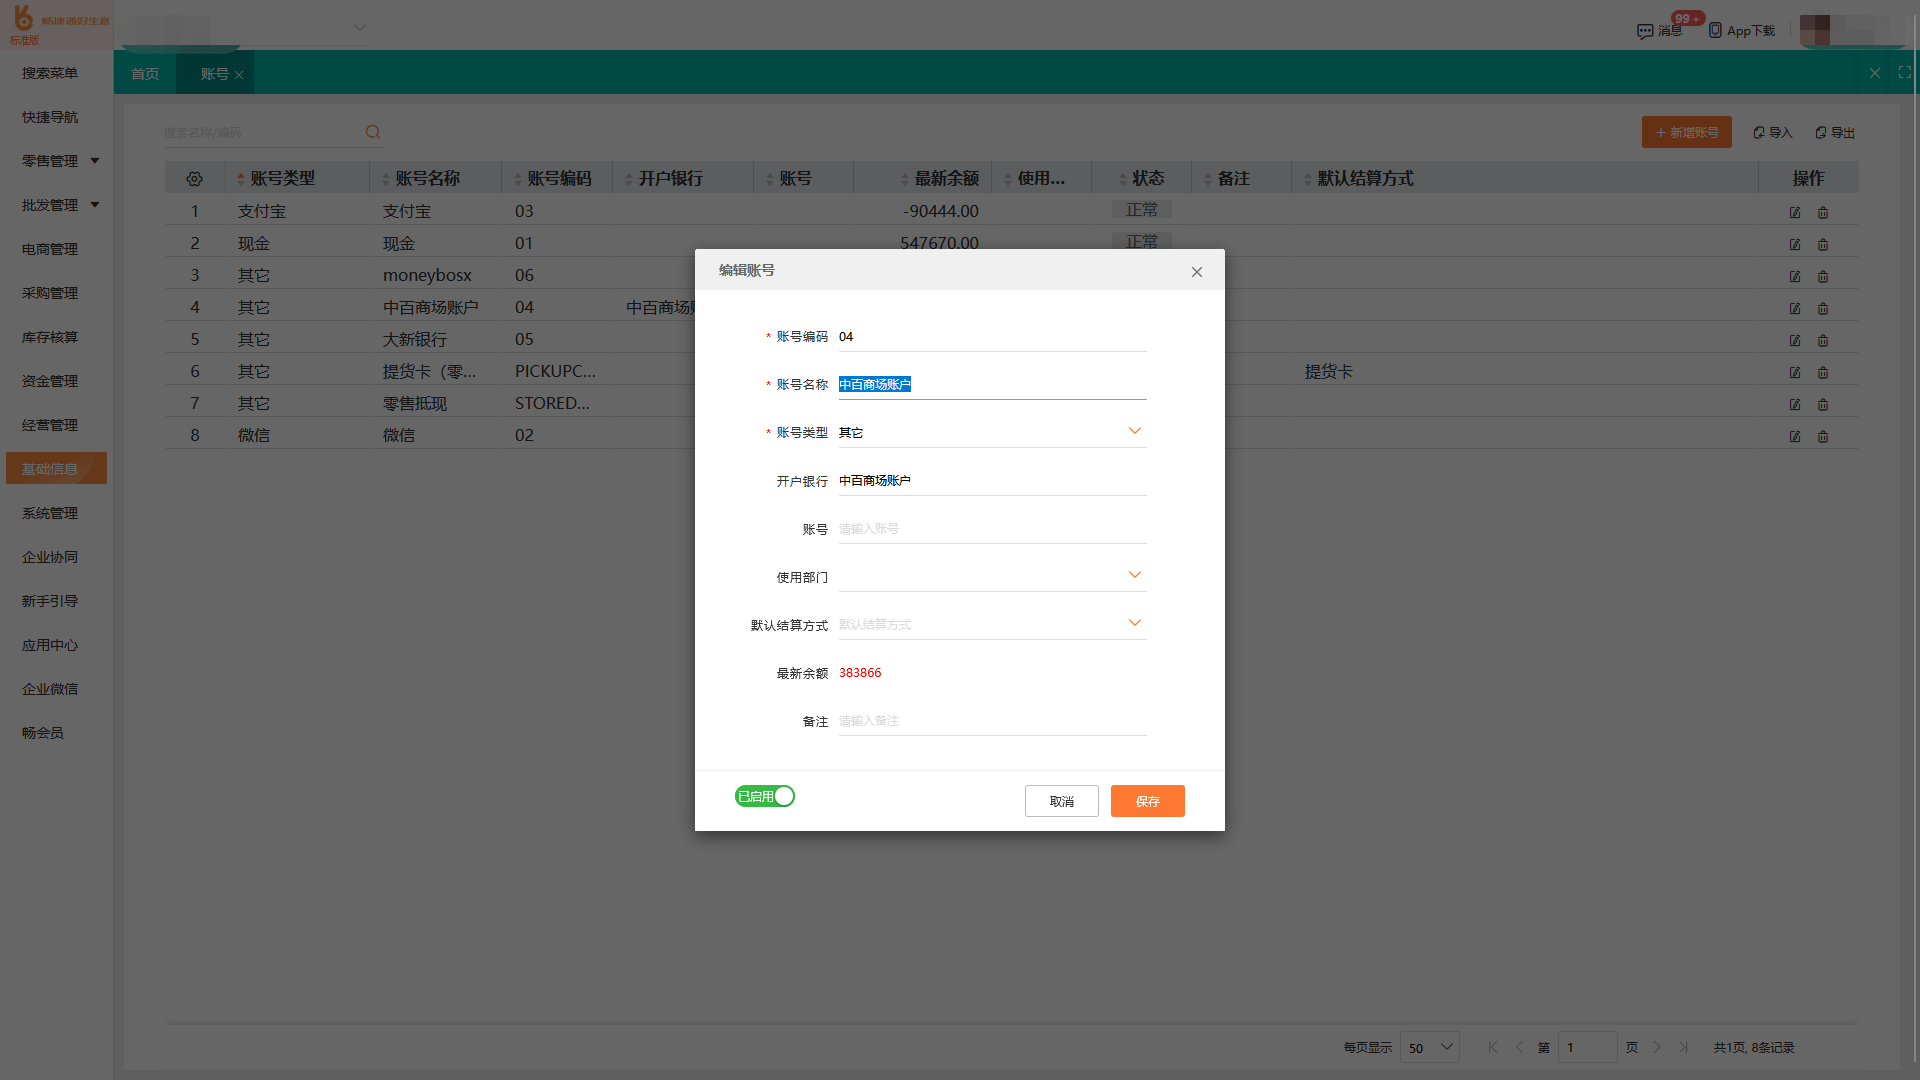Click the 保存 save button
The width and height of the screenshot is (1920, 1080).
[x=1147, y=800]
